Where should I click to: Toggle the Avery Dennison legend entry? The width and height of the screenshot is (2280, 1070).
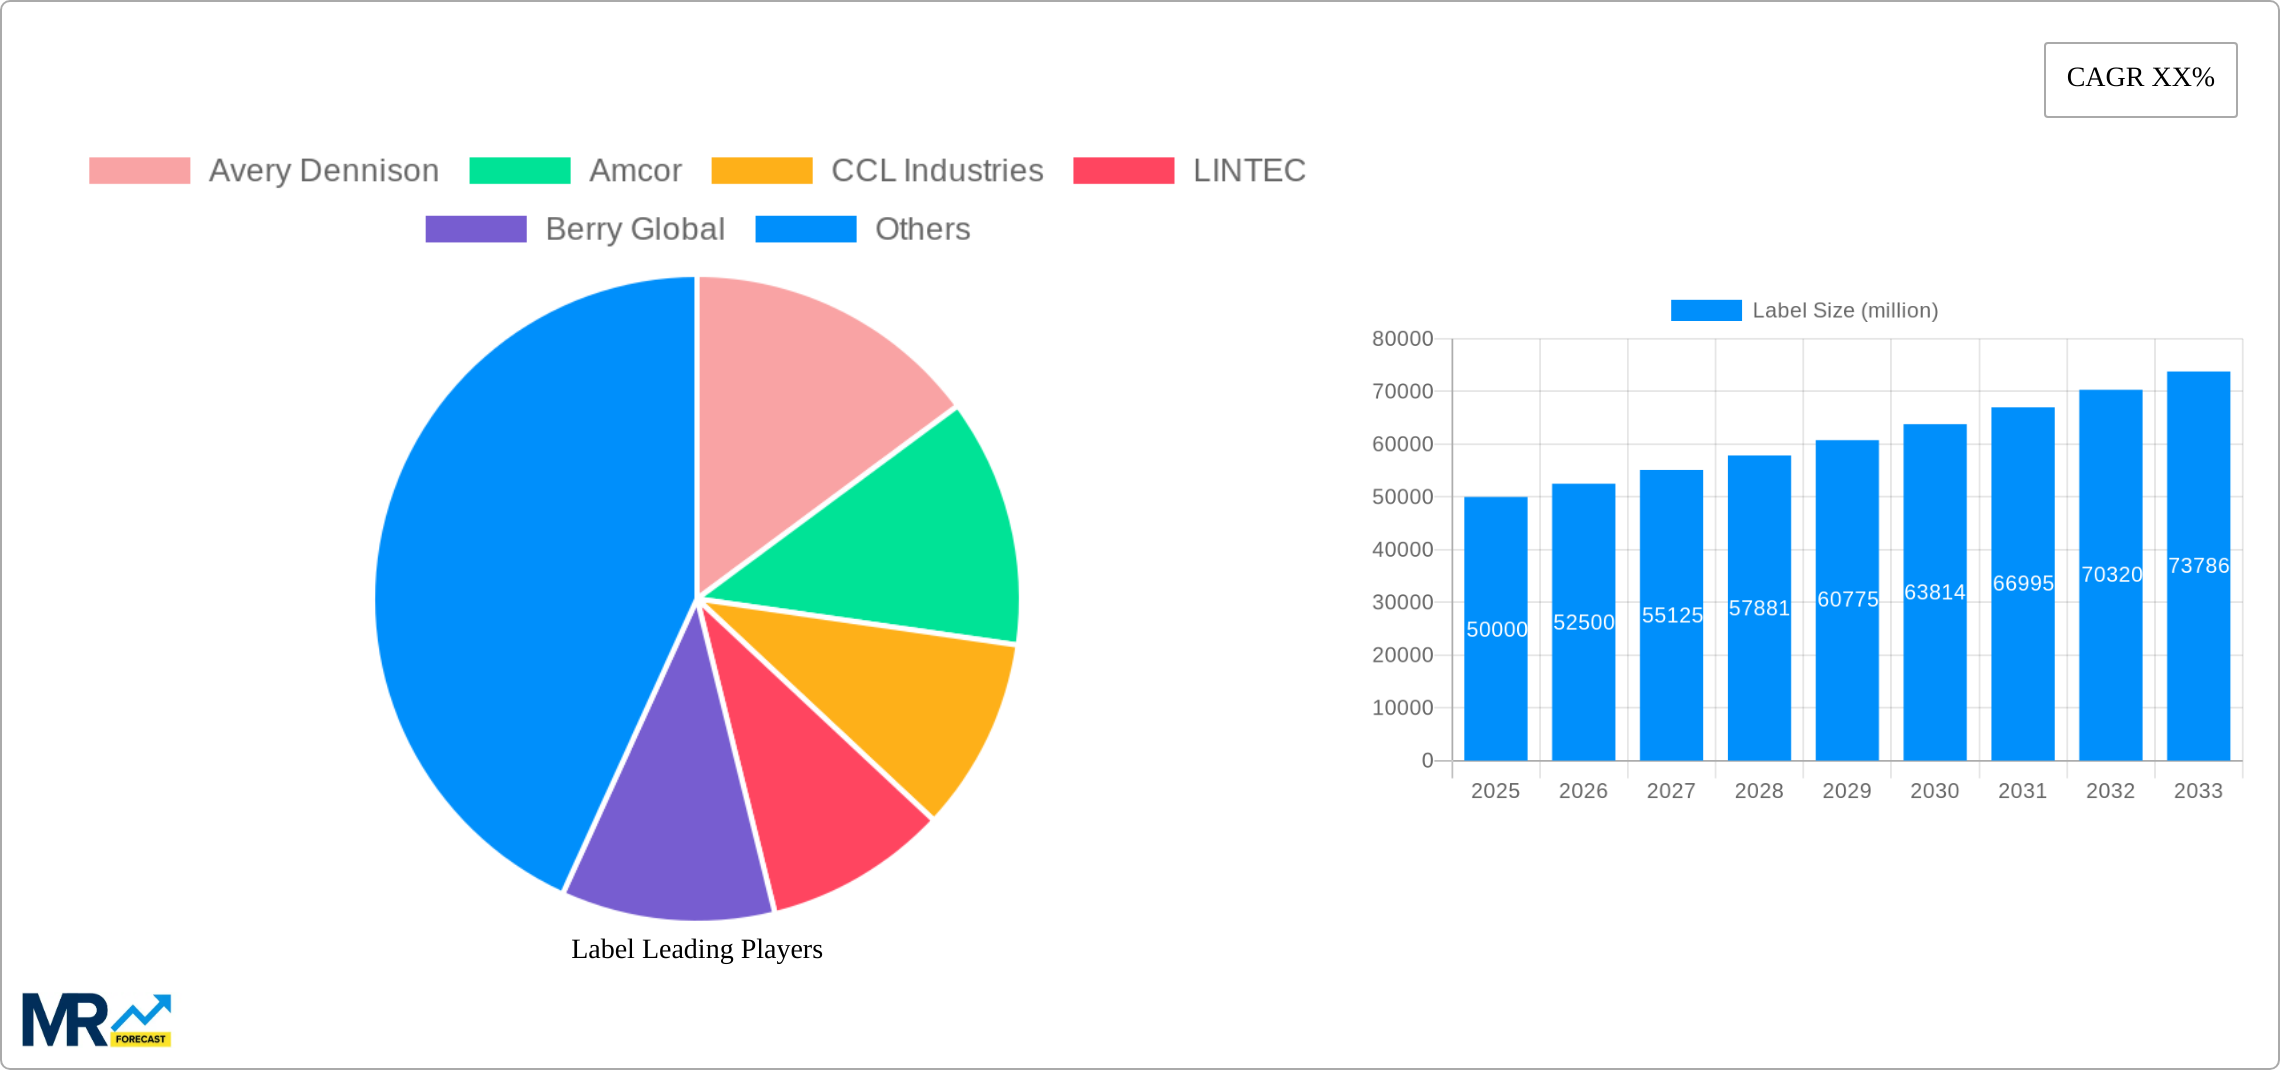322,170
